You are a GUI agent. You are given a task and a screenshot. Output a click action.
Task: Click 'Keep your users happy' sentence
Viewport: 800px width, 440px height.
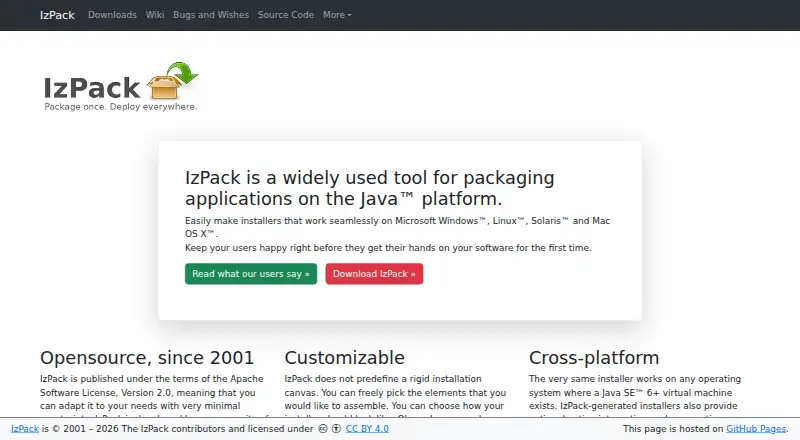pos(388,248)
